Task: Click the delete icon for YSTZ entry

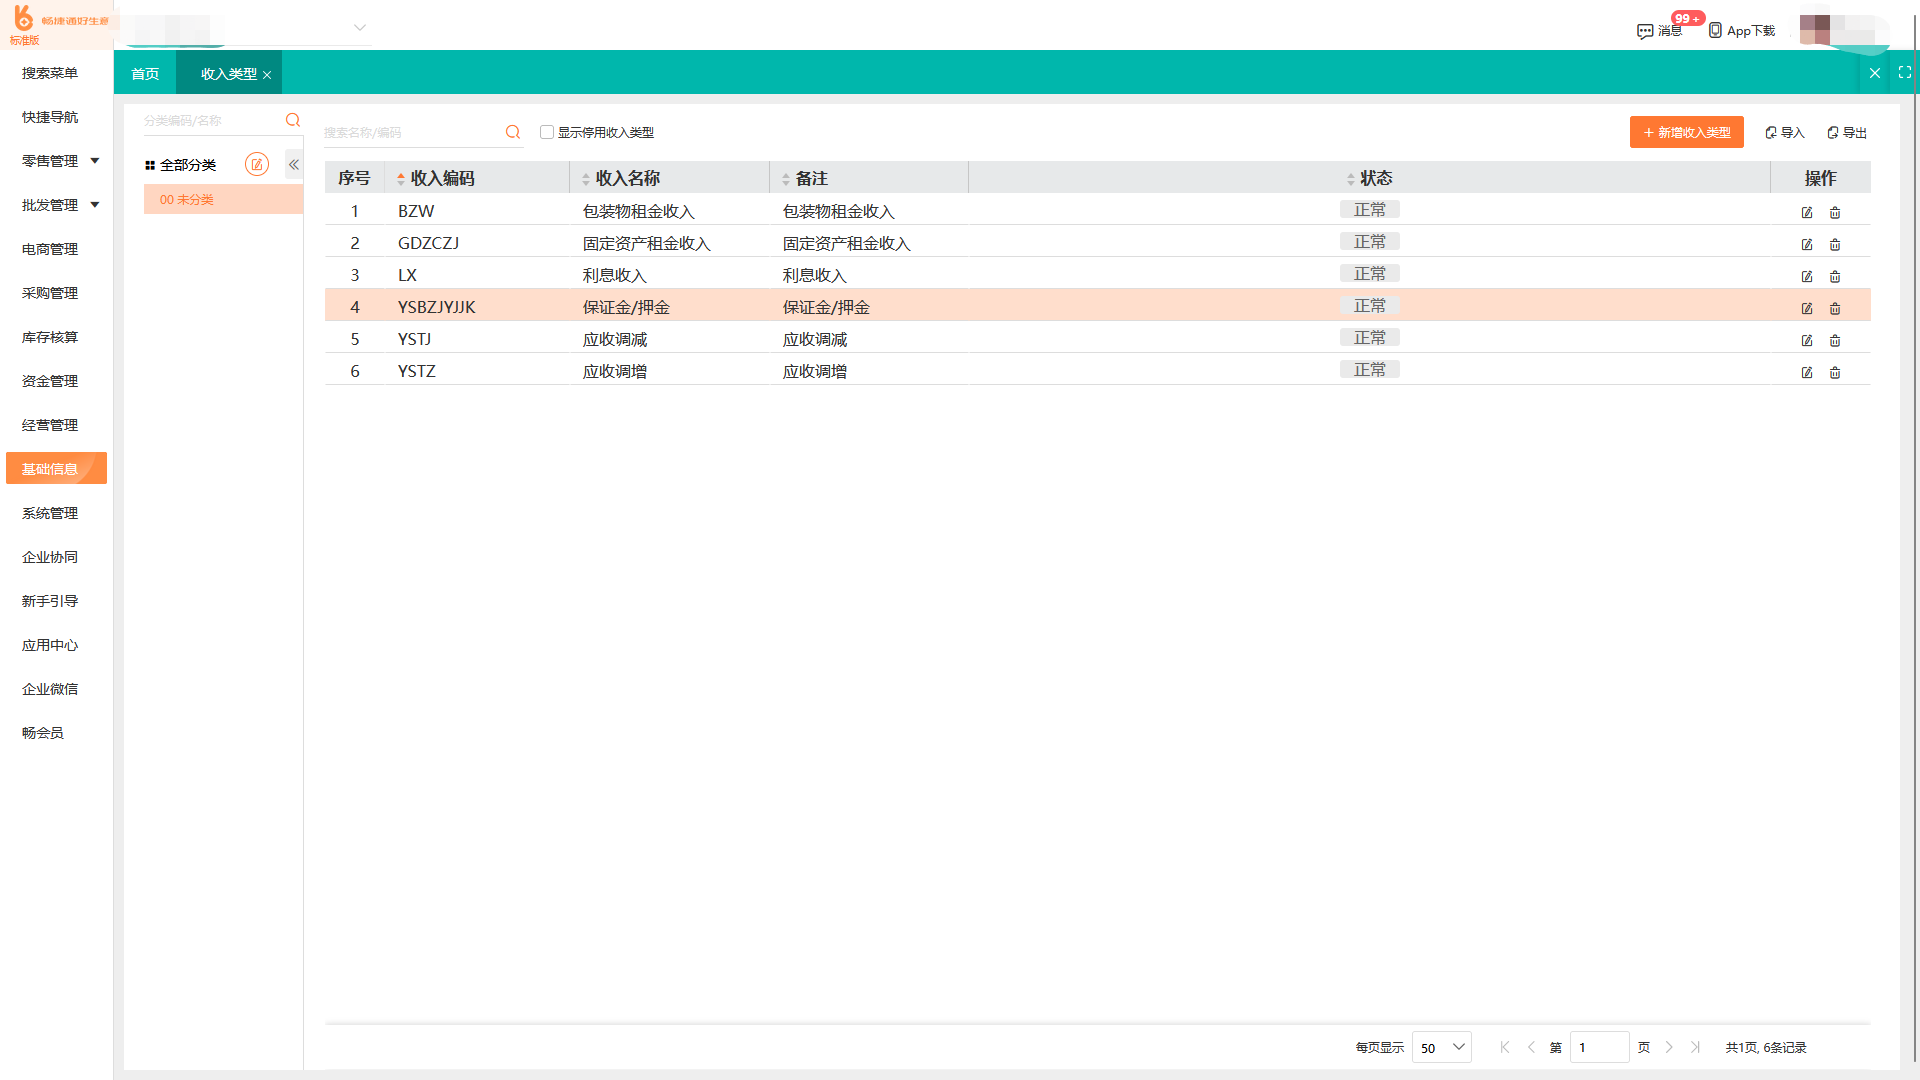Action: click(1836, 371)
